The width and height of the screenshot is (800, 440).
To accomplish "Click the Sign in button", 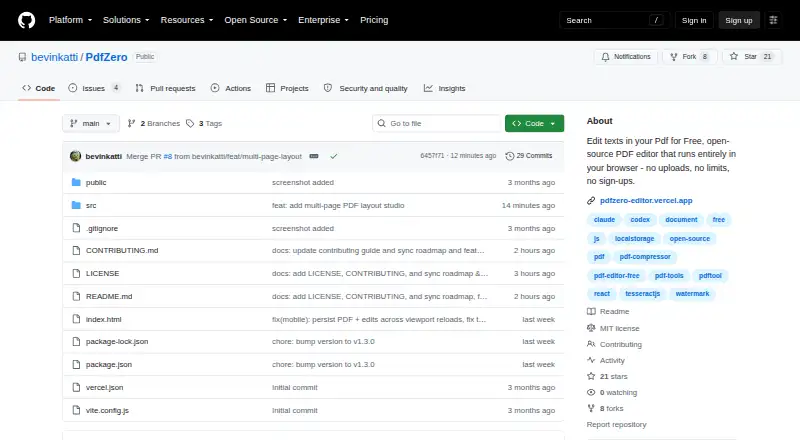I will tap(694, 20).
